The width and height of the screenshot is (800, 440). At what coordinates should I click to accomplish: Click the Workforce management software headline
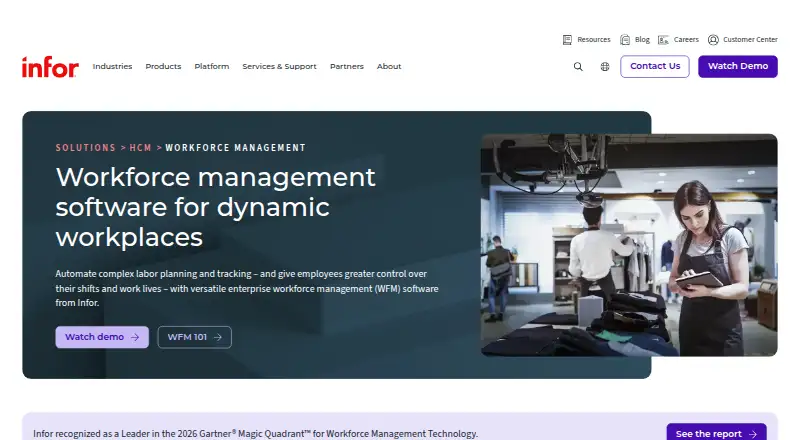(215, 207)
